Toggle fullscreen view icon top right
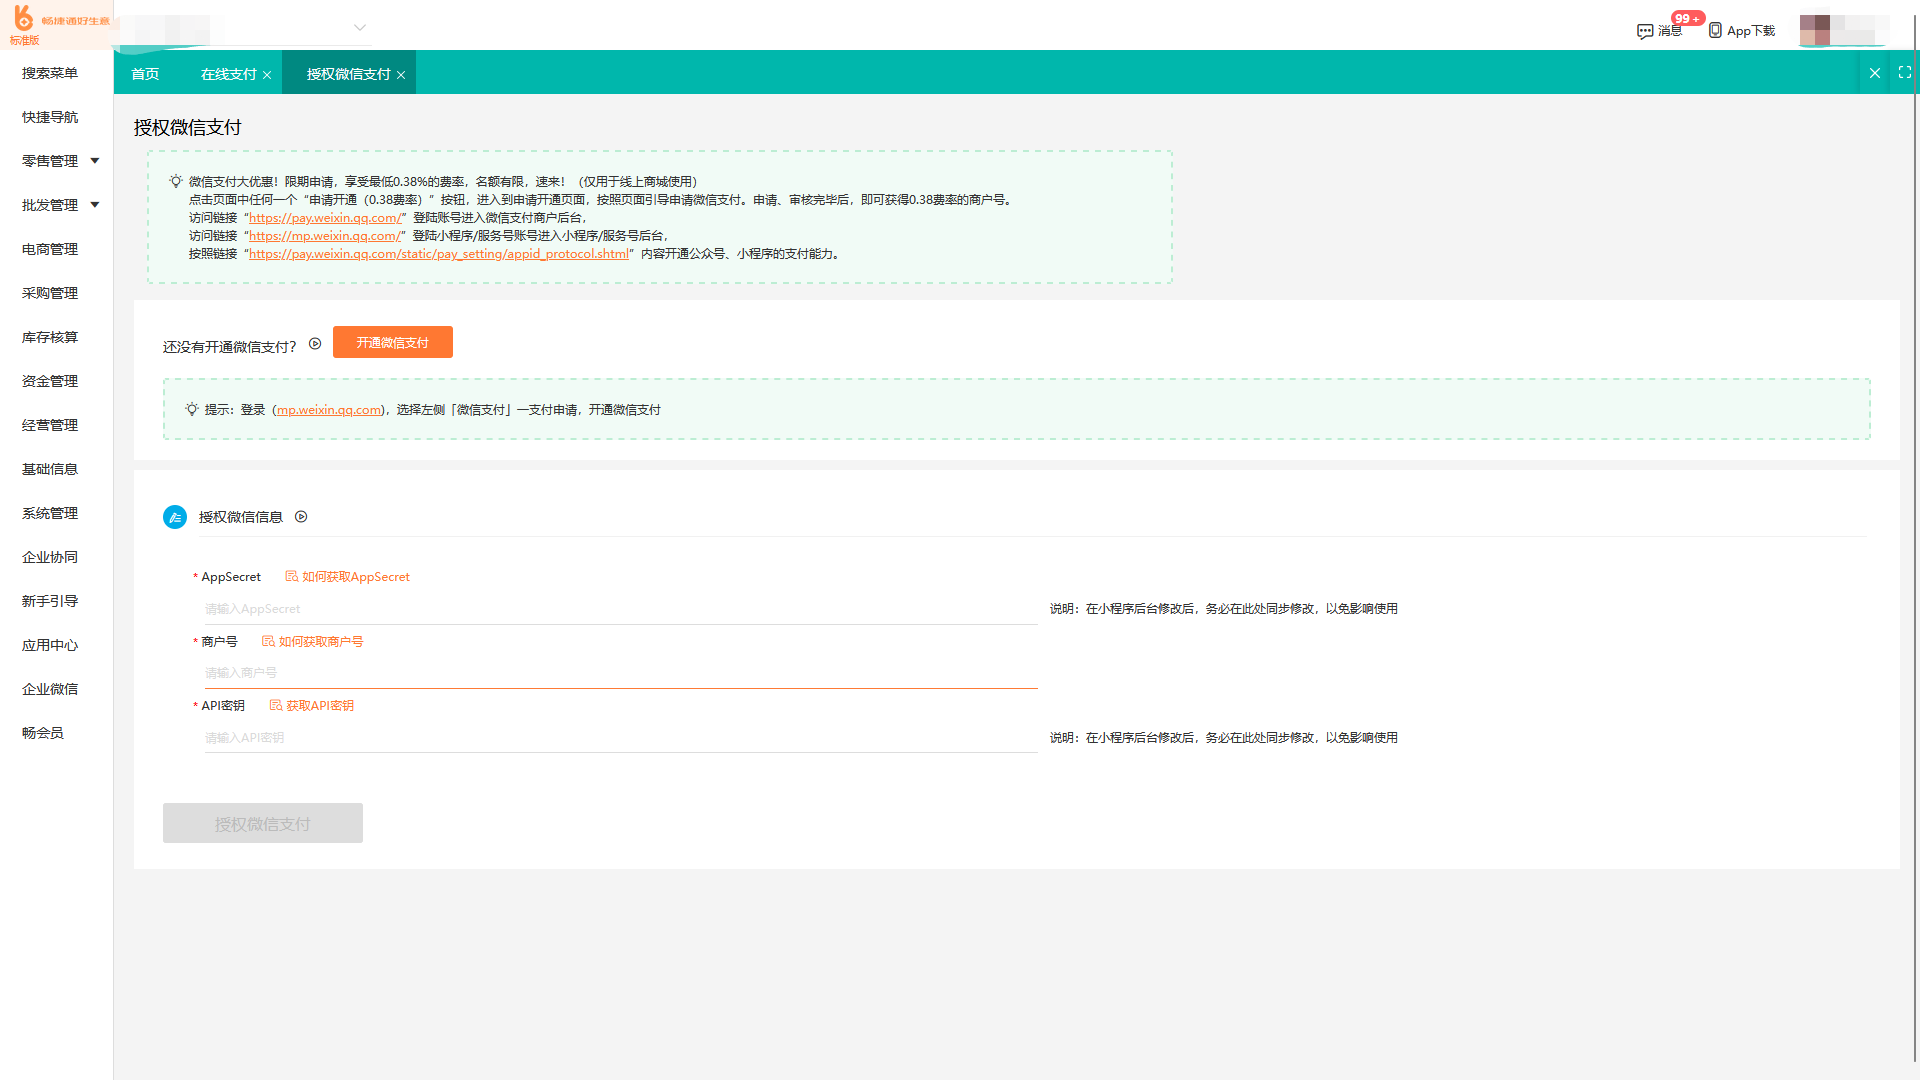This screenshot has width=1920, height=1080. tap(1904, 73)
